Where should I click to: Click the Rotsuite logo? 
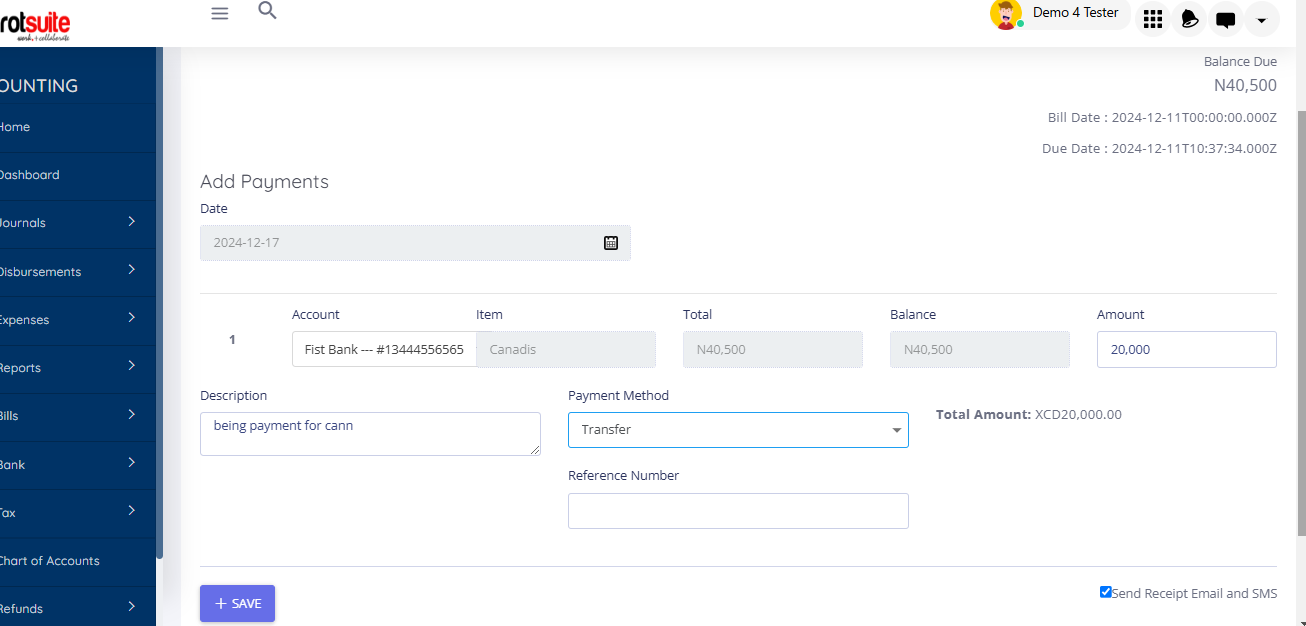coord(36,25)
